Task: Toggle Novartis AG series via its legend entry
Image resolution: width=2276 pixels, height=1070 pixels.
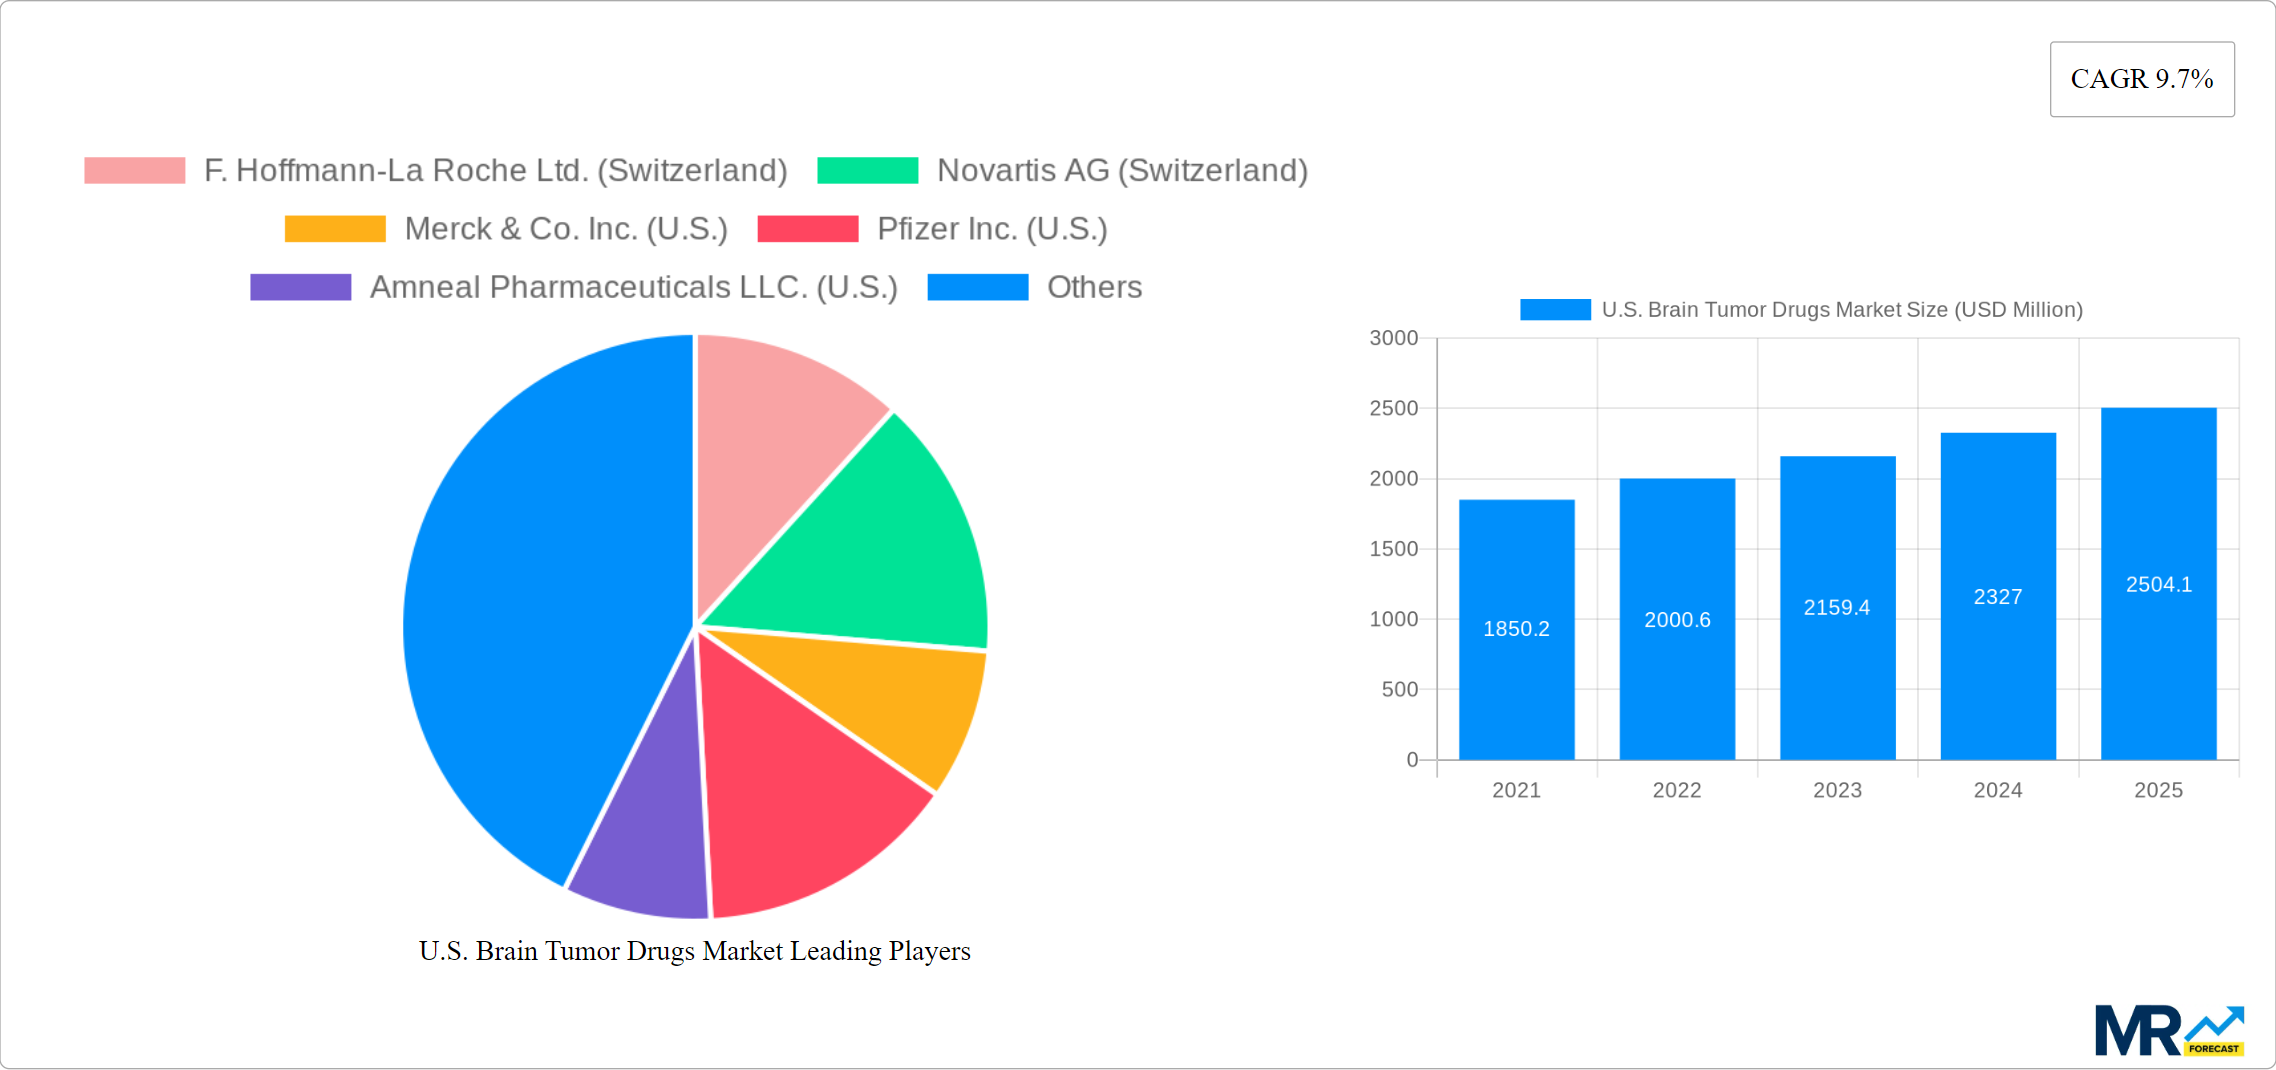Action: [1121, 170]
